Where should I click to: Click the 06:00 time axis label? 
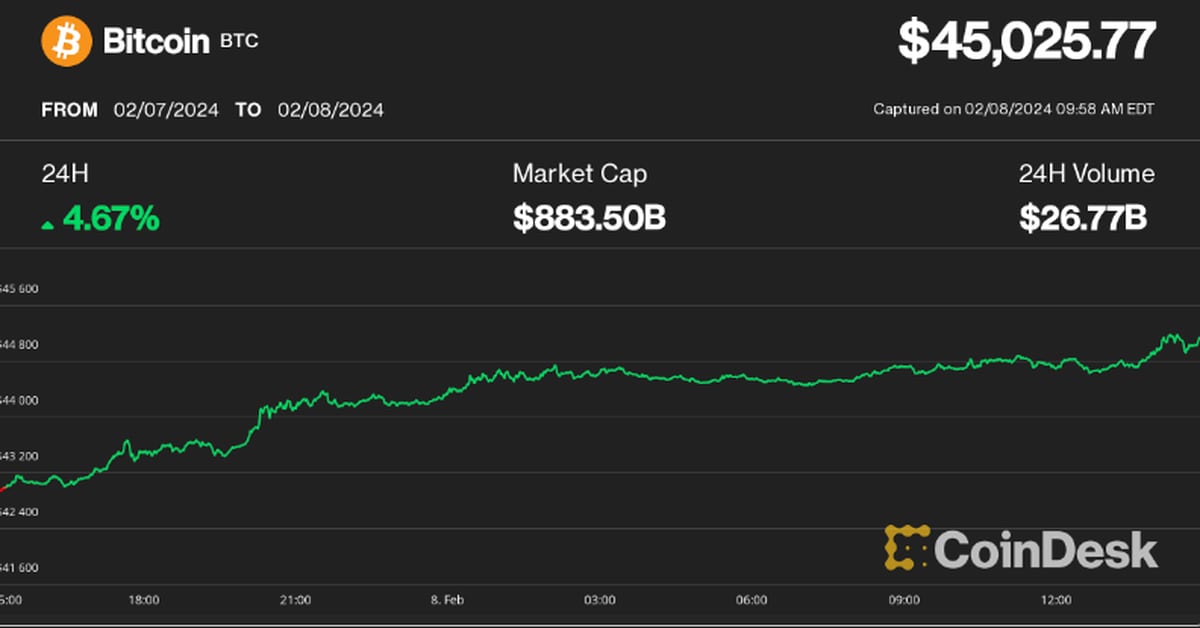tap(751, 600)
